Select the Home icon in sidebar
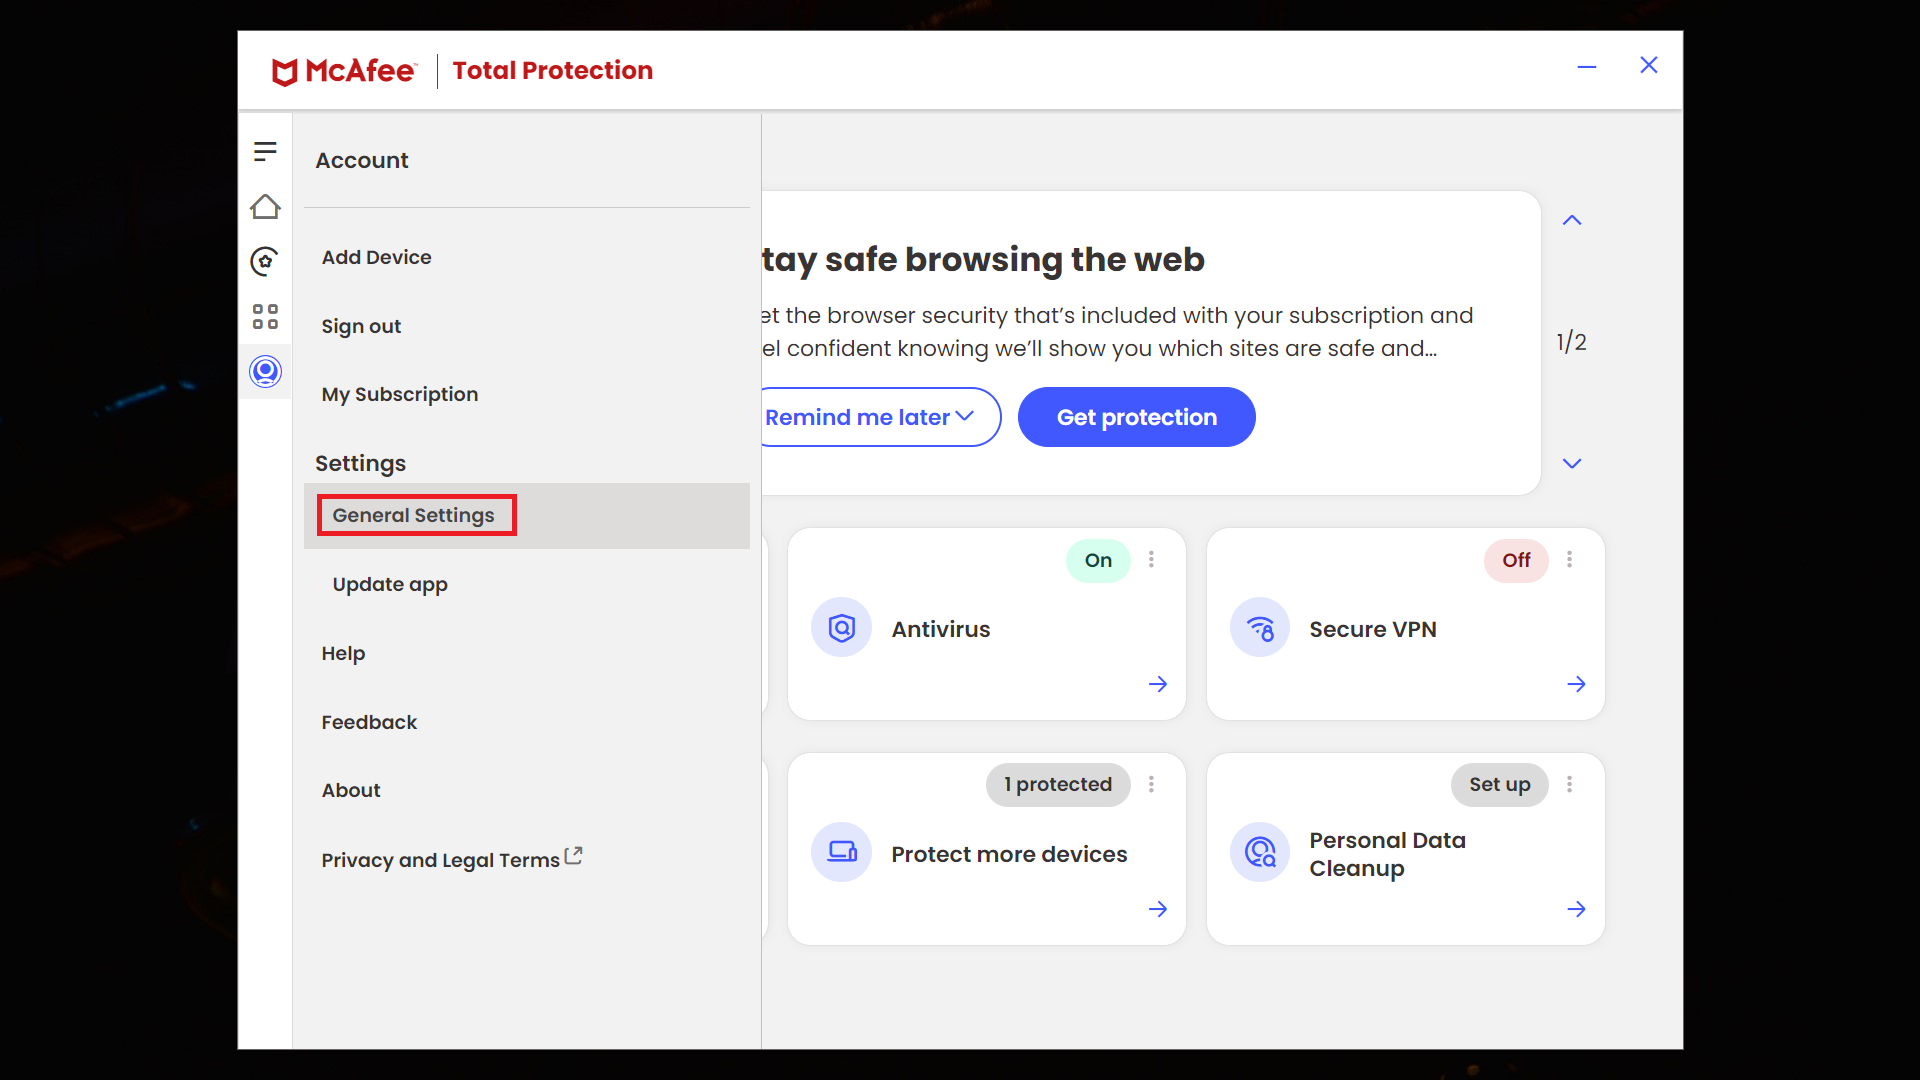The image size is (1920, 1080). pyautogui.click(x=265, y=206)
